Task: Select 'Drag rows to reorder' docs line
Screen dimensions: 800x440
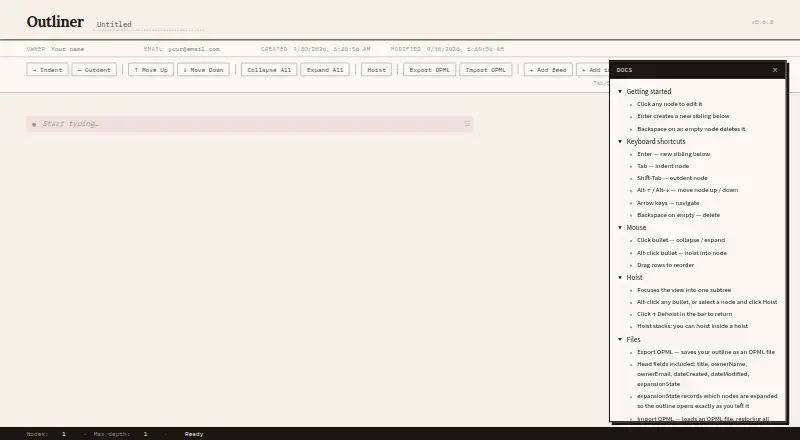Action: [665, 265]
